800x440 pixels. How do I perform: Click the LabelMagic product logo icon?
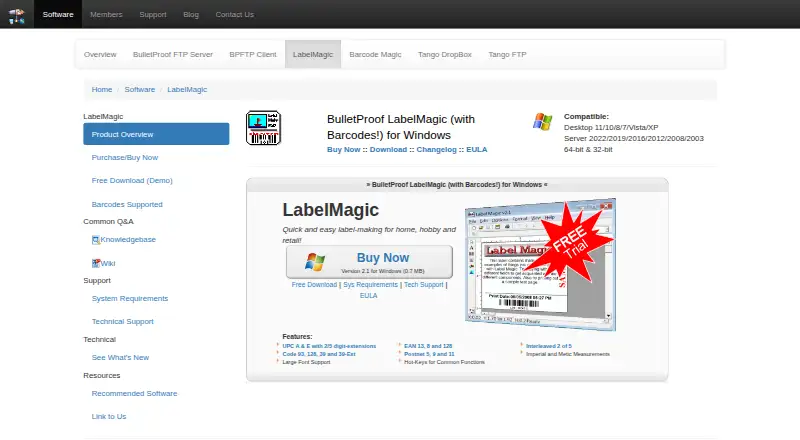pos(263,128)
